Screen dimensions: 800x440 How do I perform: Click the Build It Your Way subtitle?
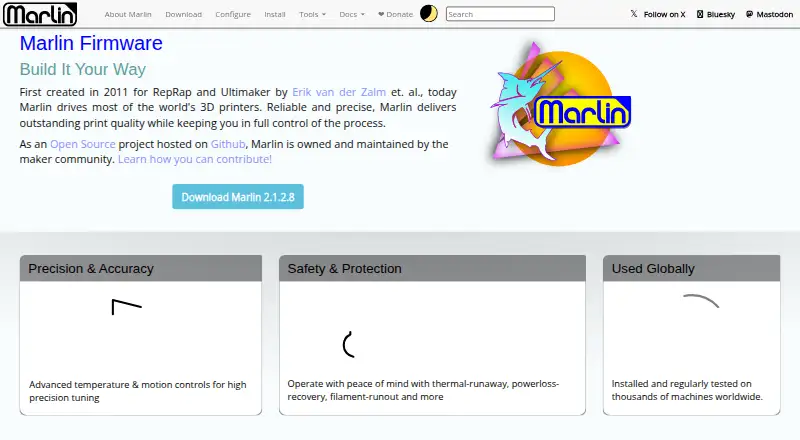click(x=83, y=69)
